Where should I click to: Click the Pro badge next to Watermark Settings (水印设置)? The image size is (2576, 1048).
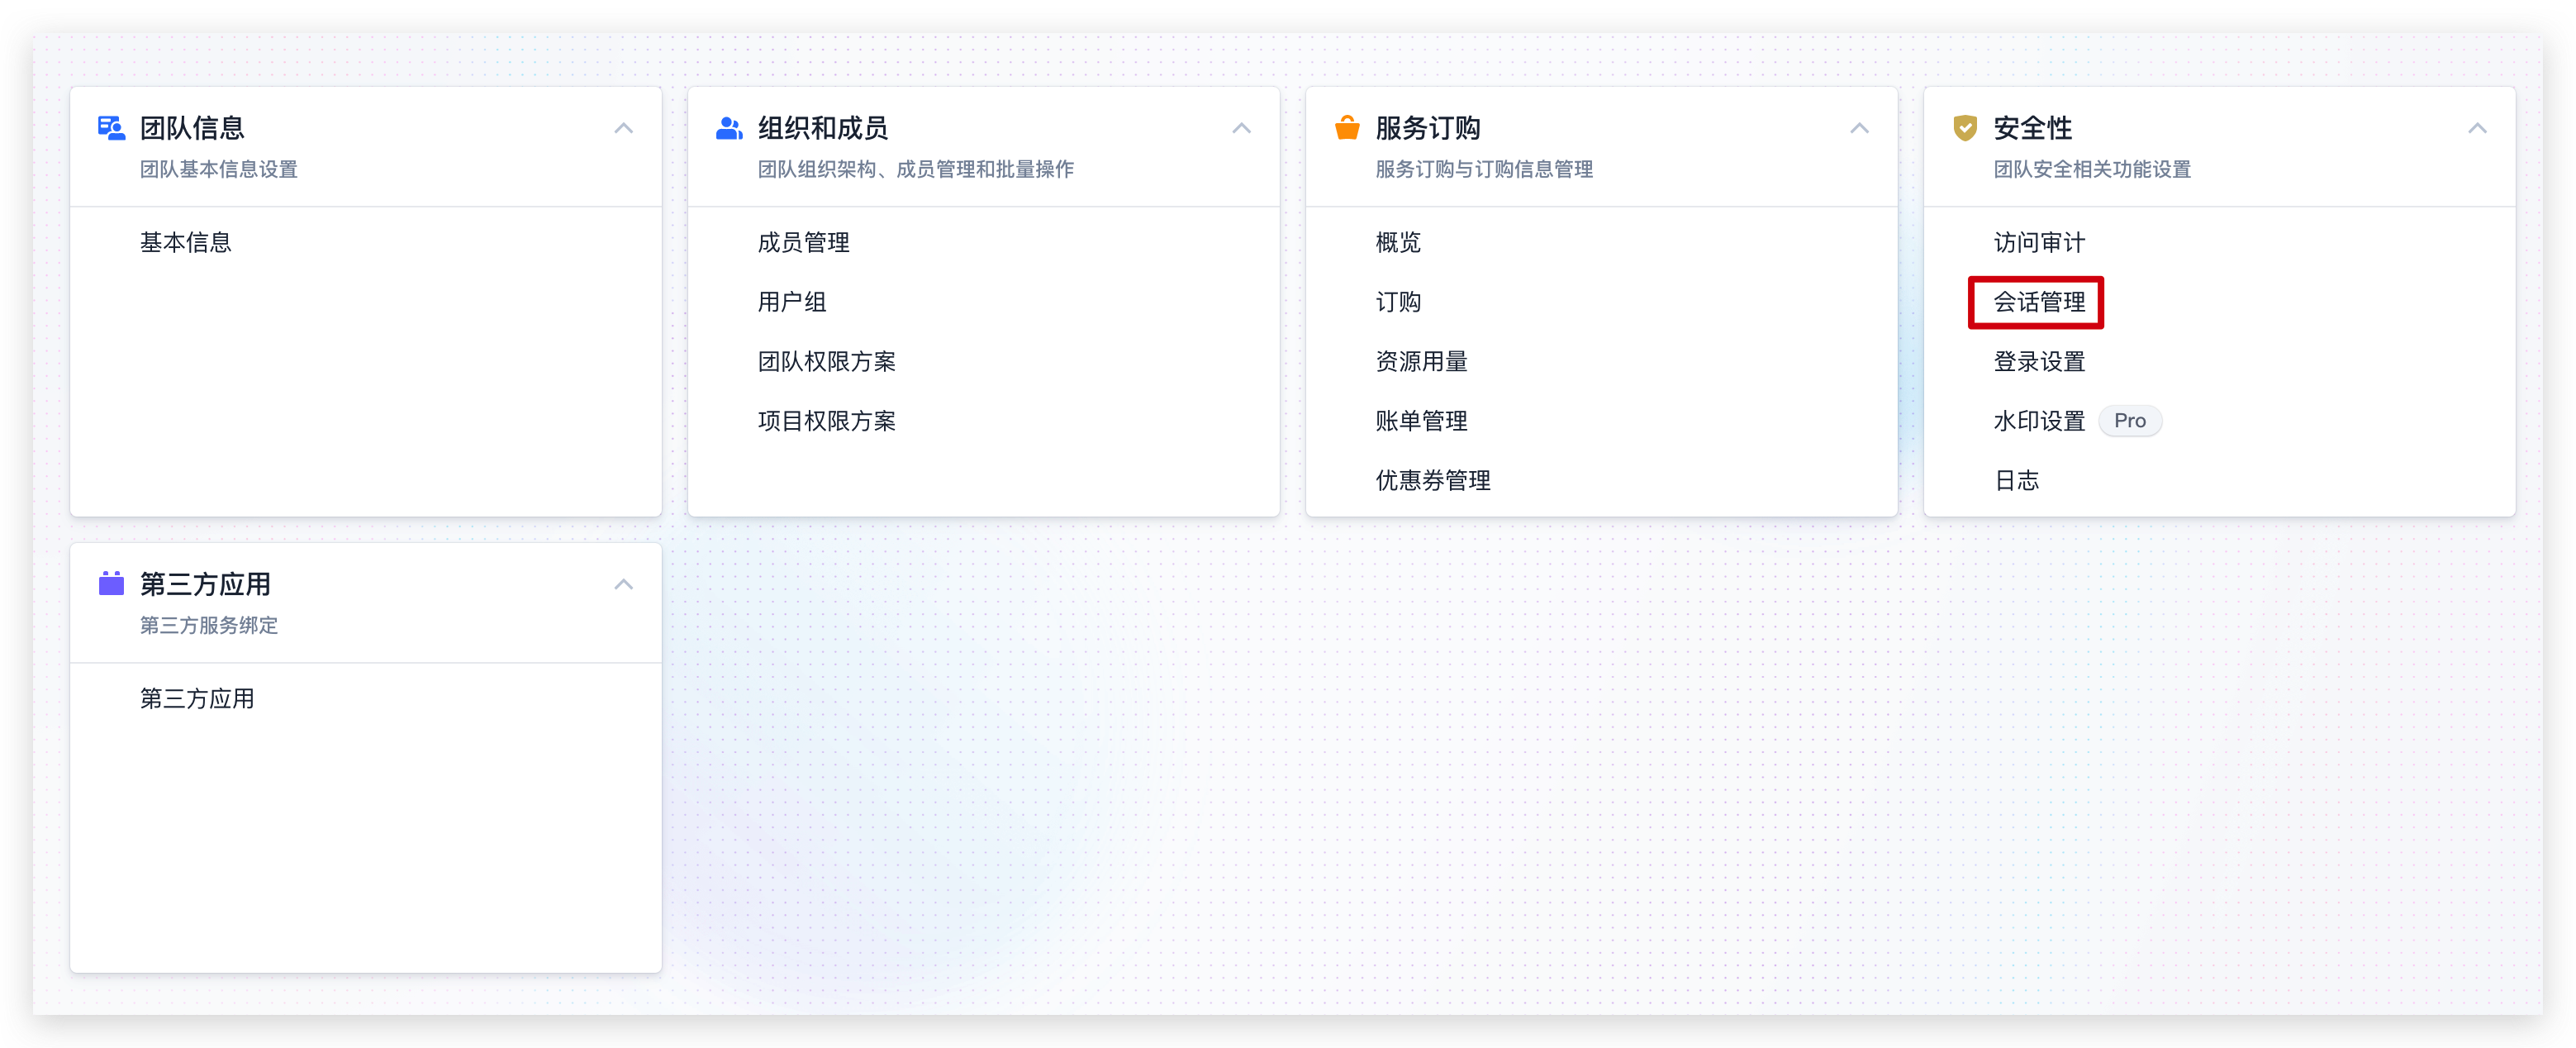[x=2129, y=421]
